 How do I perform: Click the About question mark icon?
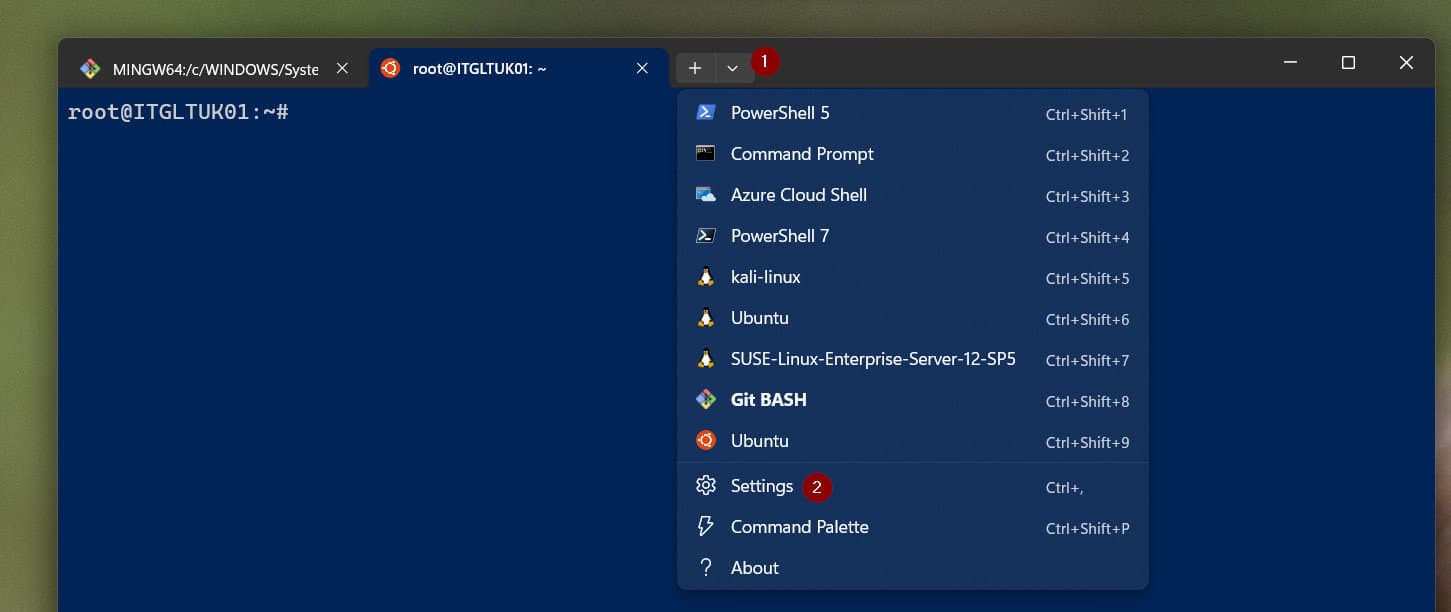[x=706, y=568]
